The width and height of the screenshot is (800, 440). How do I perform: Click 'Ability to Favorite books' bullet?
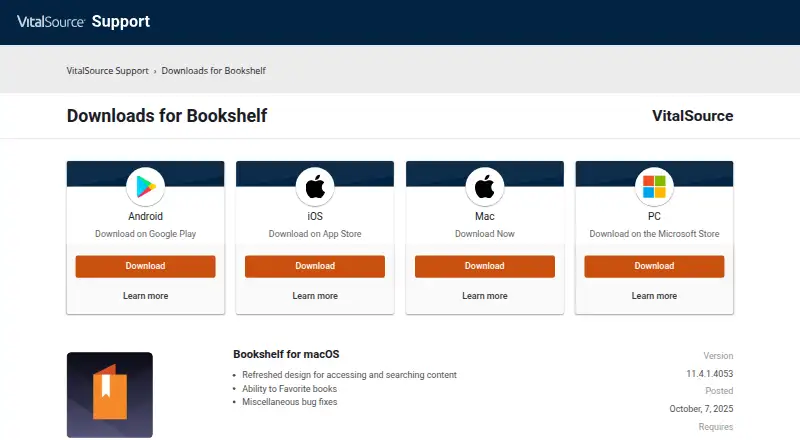coord(289,388)
